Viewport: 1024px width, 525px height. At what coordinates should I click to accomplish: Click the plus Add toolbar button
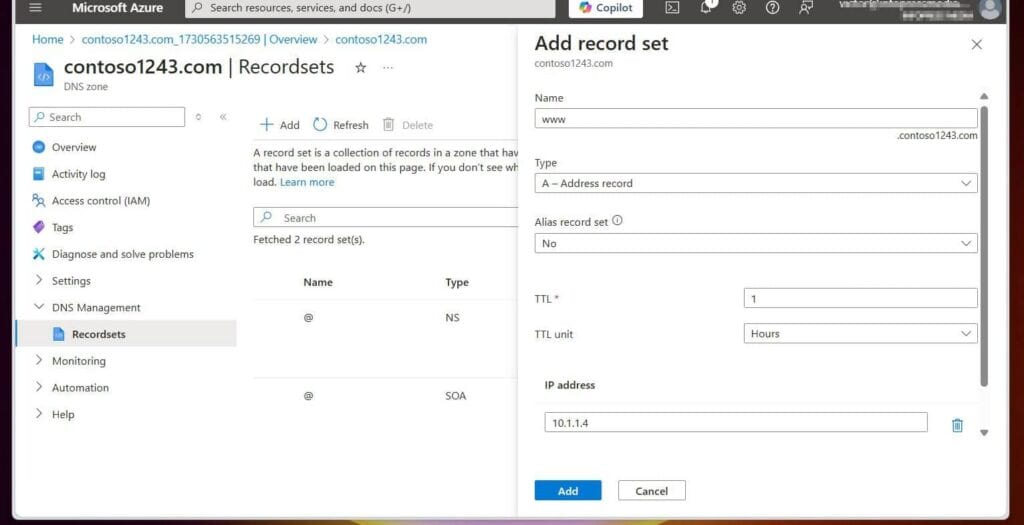280,125
